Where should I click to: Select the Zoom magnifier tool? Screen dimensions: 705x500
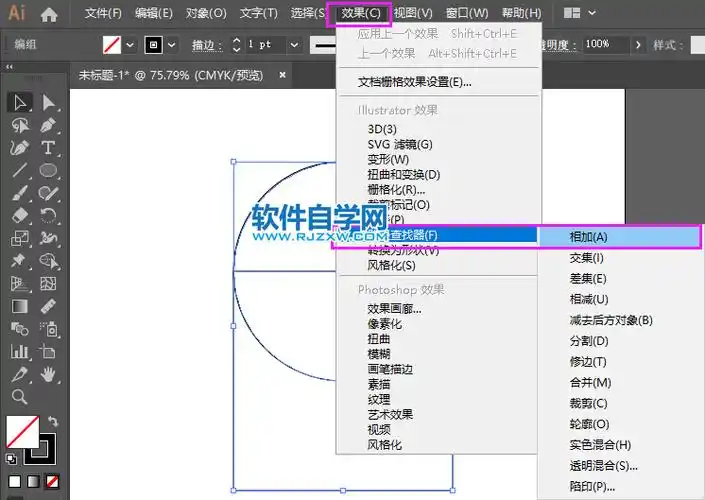tap(19, 397)
